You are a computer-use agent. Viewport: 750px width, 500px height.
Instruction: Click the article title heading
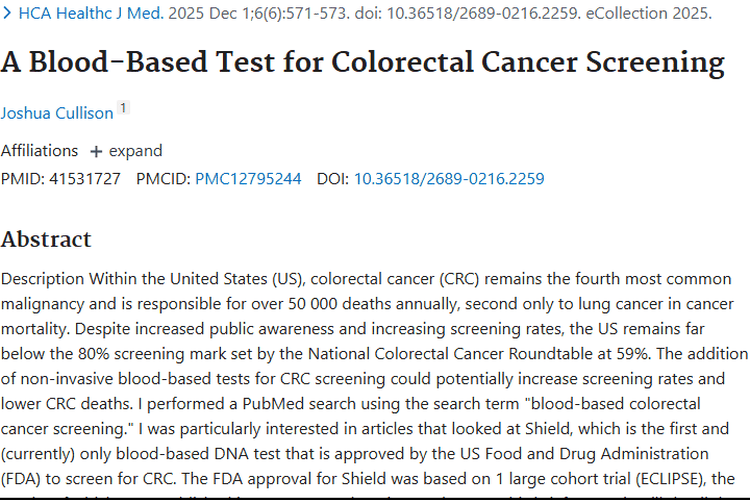click(363, 63)
